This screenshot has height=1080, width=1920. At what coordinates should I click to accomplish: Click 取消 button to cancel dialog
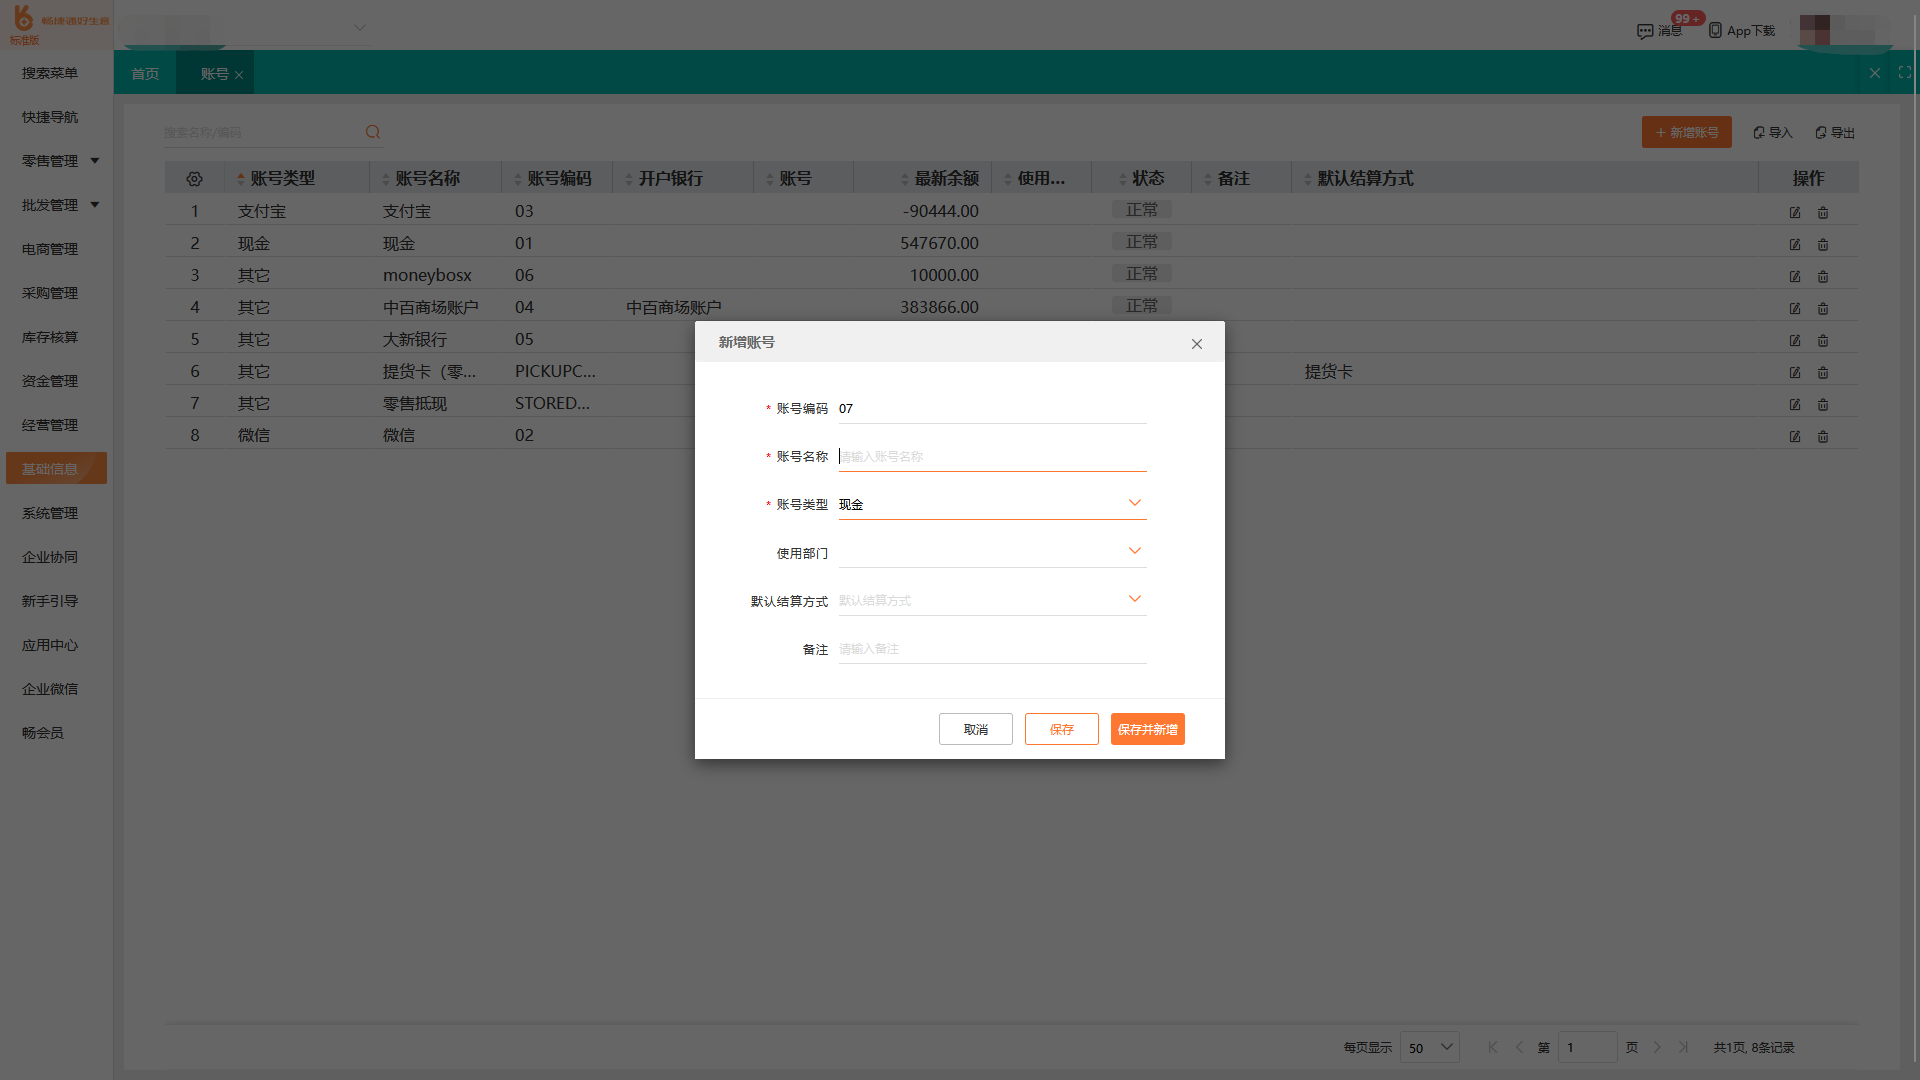pyautogui.click(x=976, y=729)
